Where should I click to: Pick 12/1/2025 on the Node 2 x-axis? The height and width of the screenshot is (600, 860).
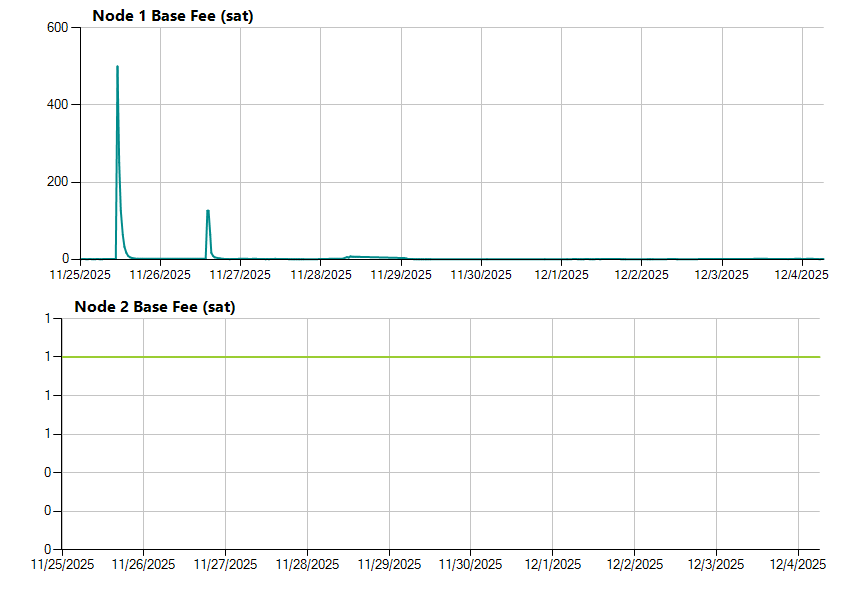tap(552, 564)
